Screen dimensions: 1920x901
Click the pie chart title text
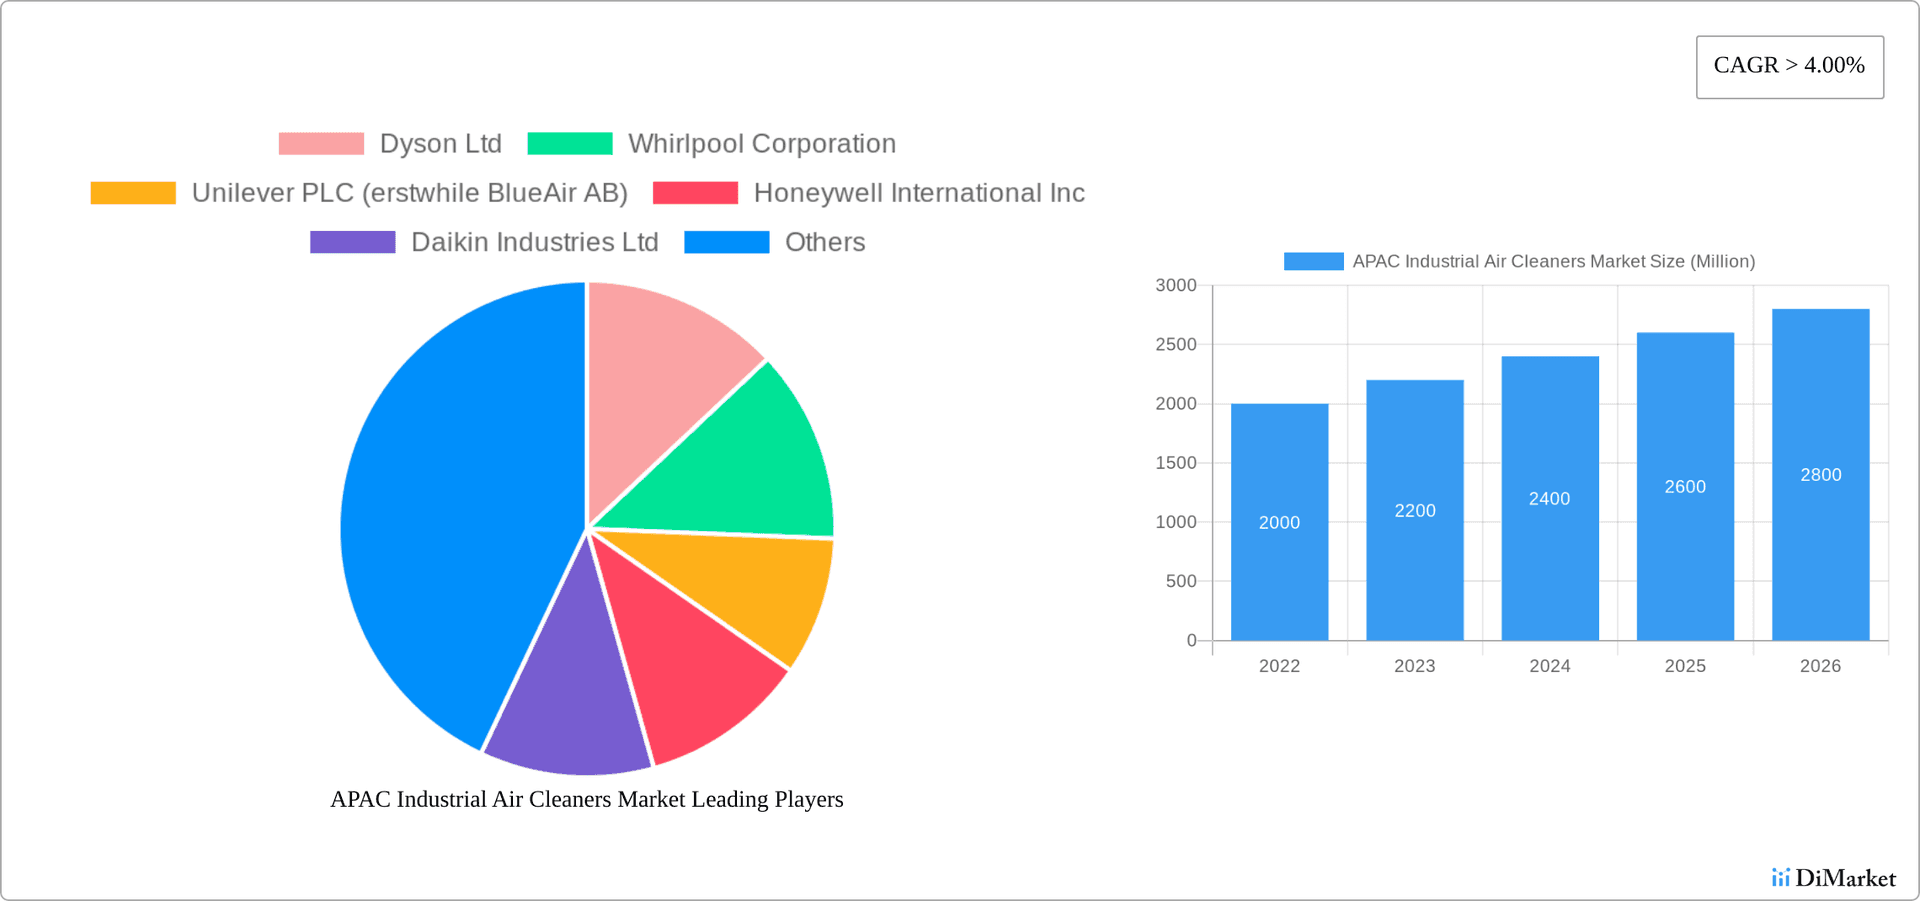(x=587, y=799)
